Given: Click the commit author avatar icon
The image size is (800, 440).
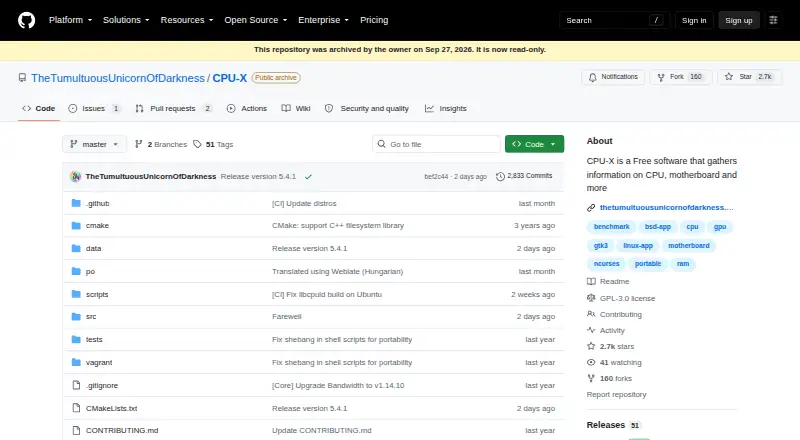Looking at the screenshot, I should coord(76,177).
